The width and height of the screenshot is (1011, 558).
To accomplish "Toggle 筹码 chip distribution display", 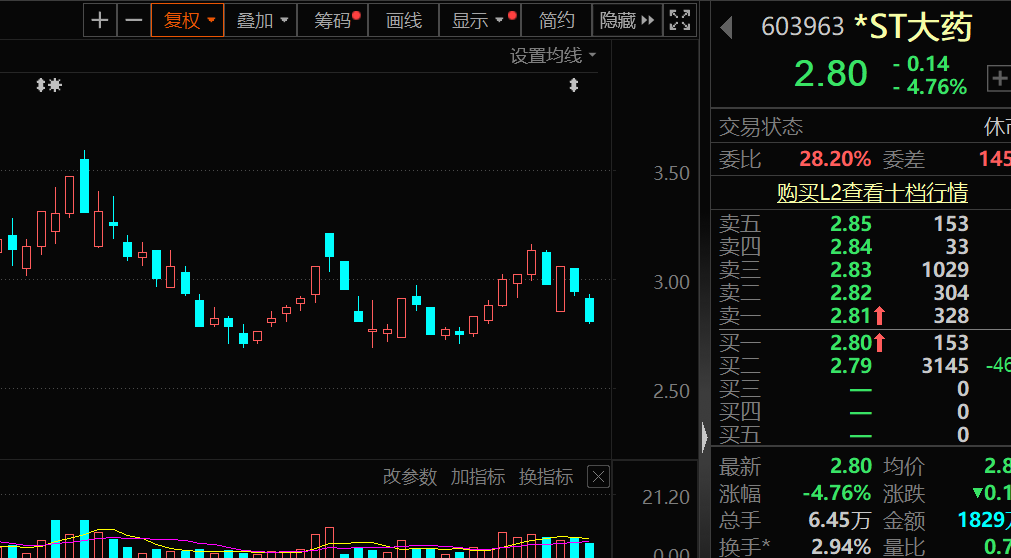I will click(335, 20).
